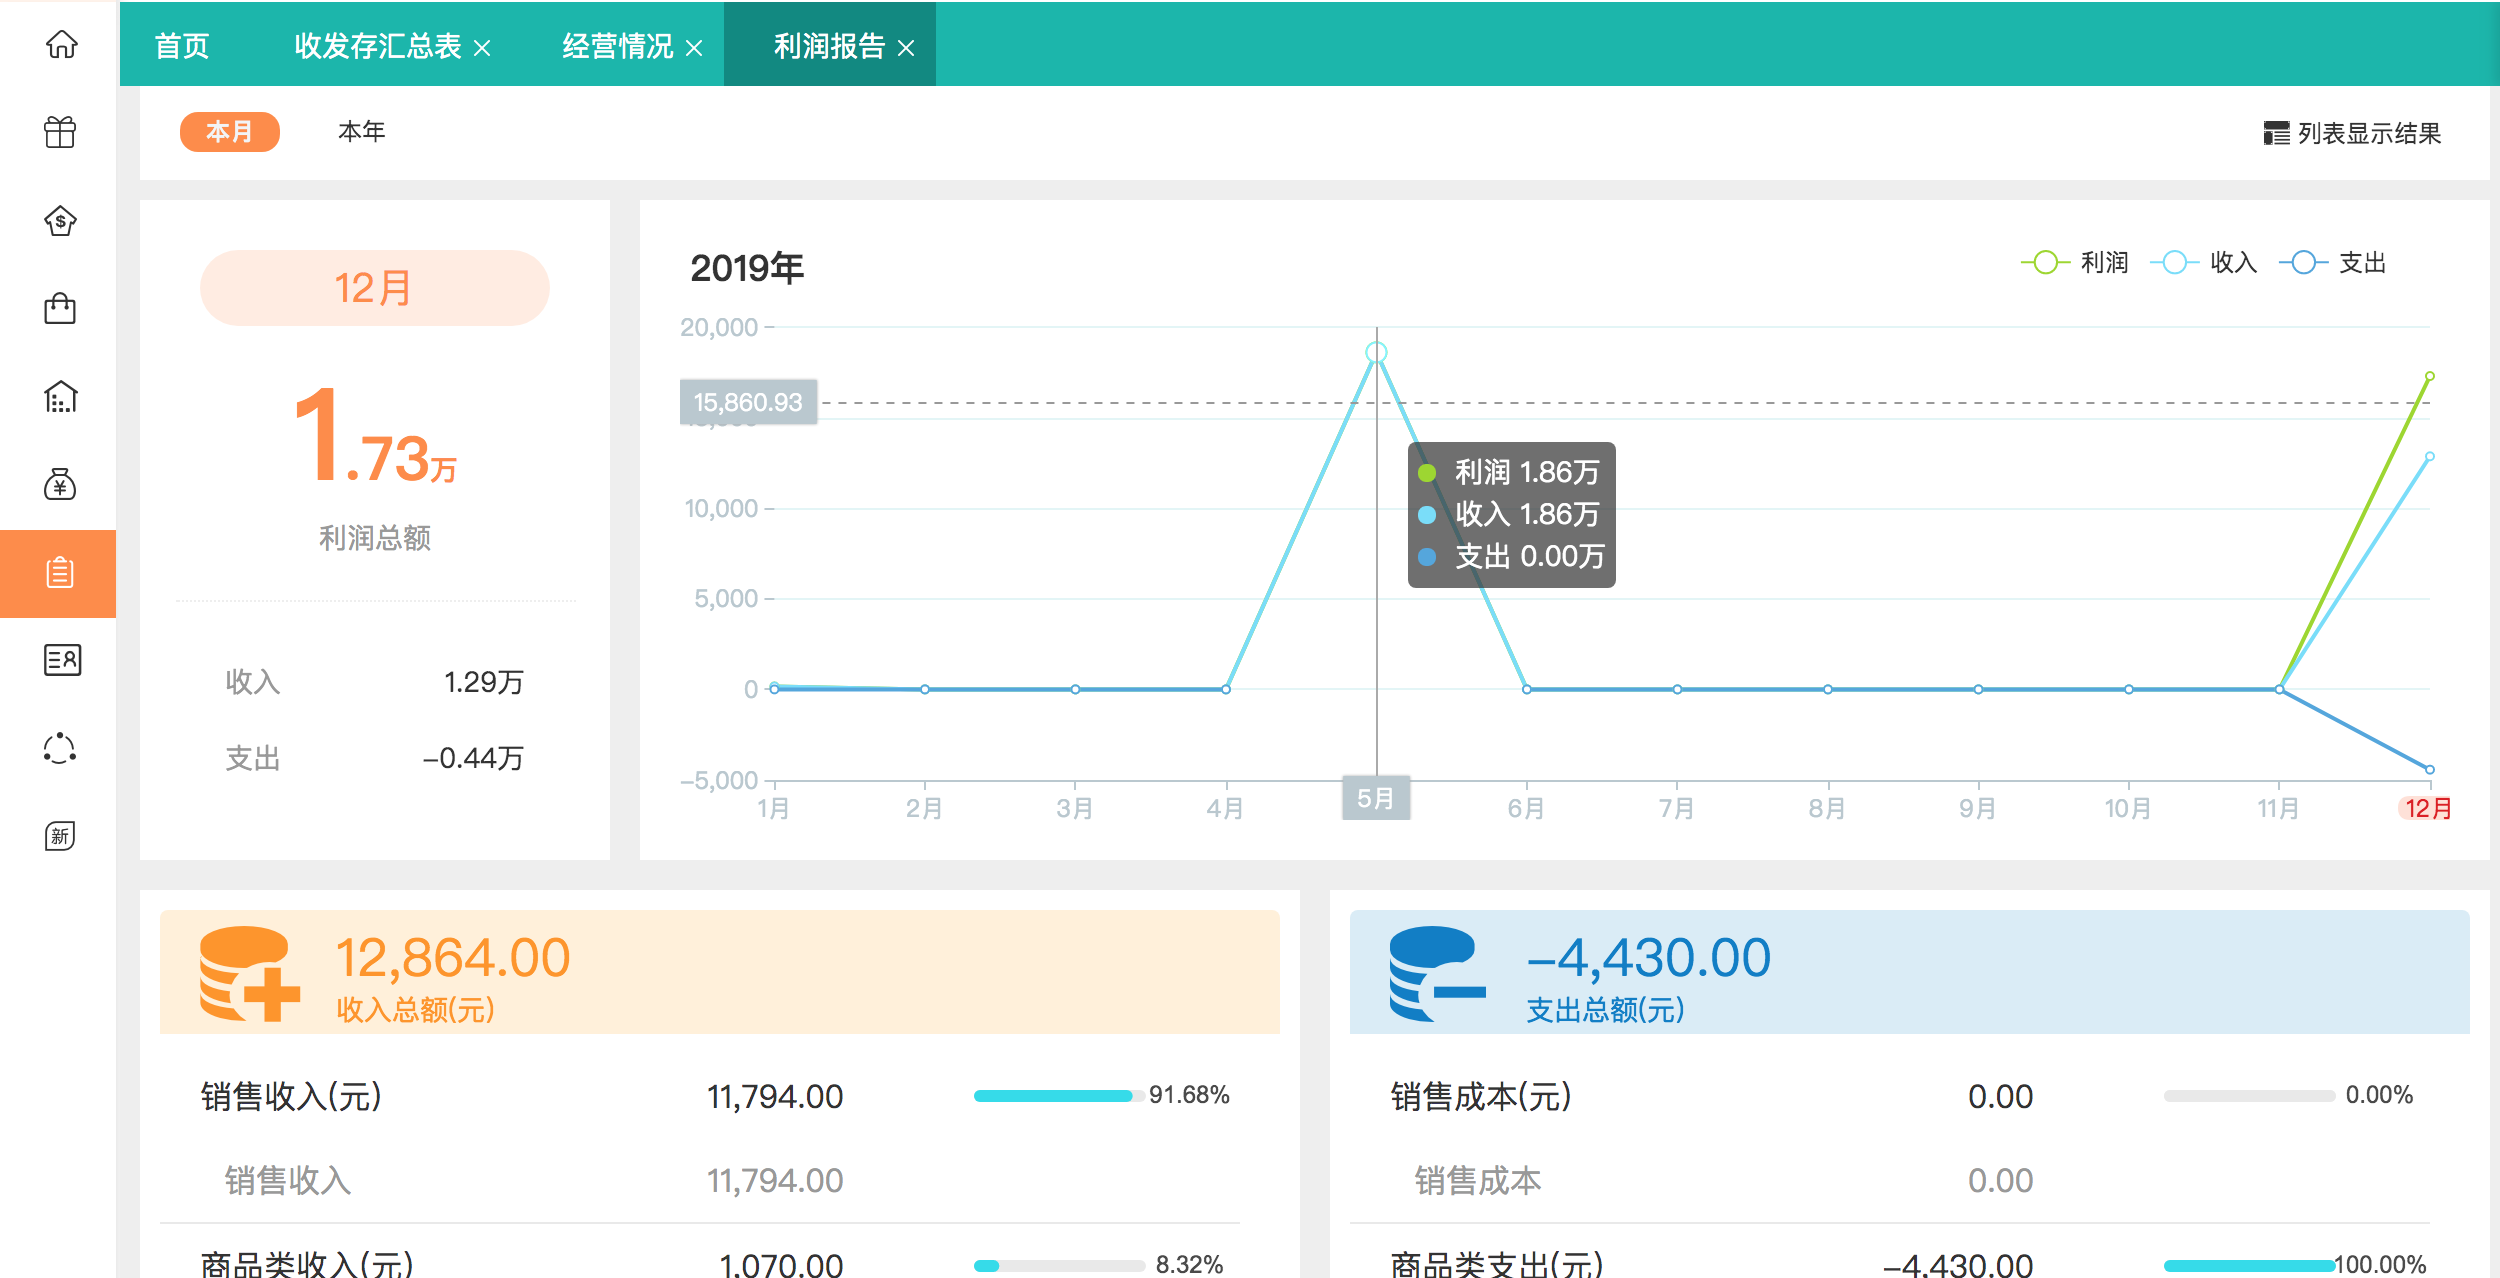This screenshot has height=1278, width=2500.
Task: Click the shopping bag sidebar icon
Action: (60, 308)
